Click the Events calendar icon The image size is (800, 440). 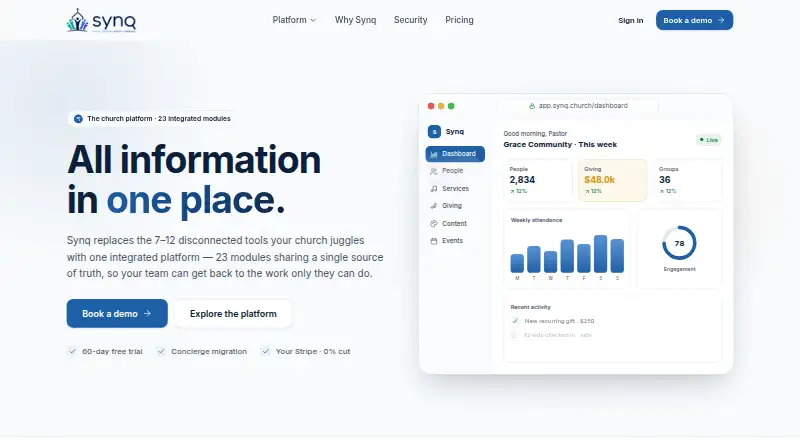(x=434, y=241)
